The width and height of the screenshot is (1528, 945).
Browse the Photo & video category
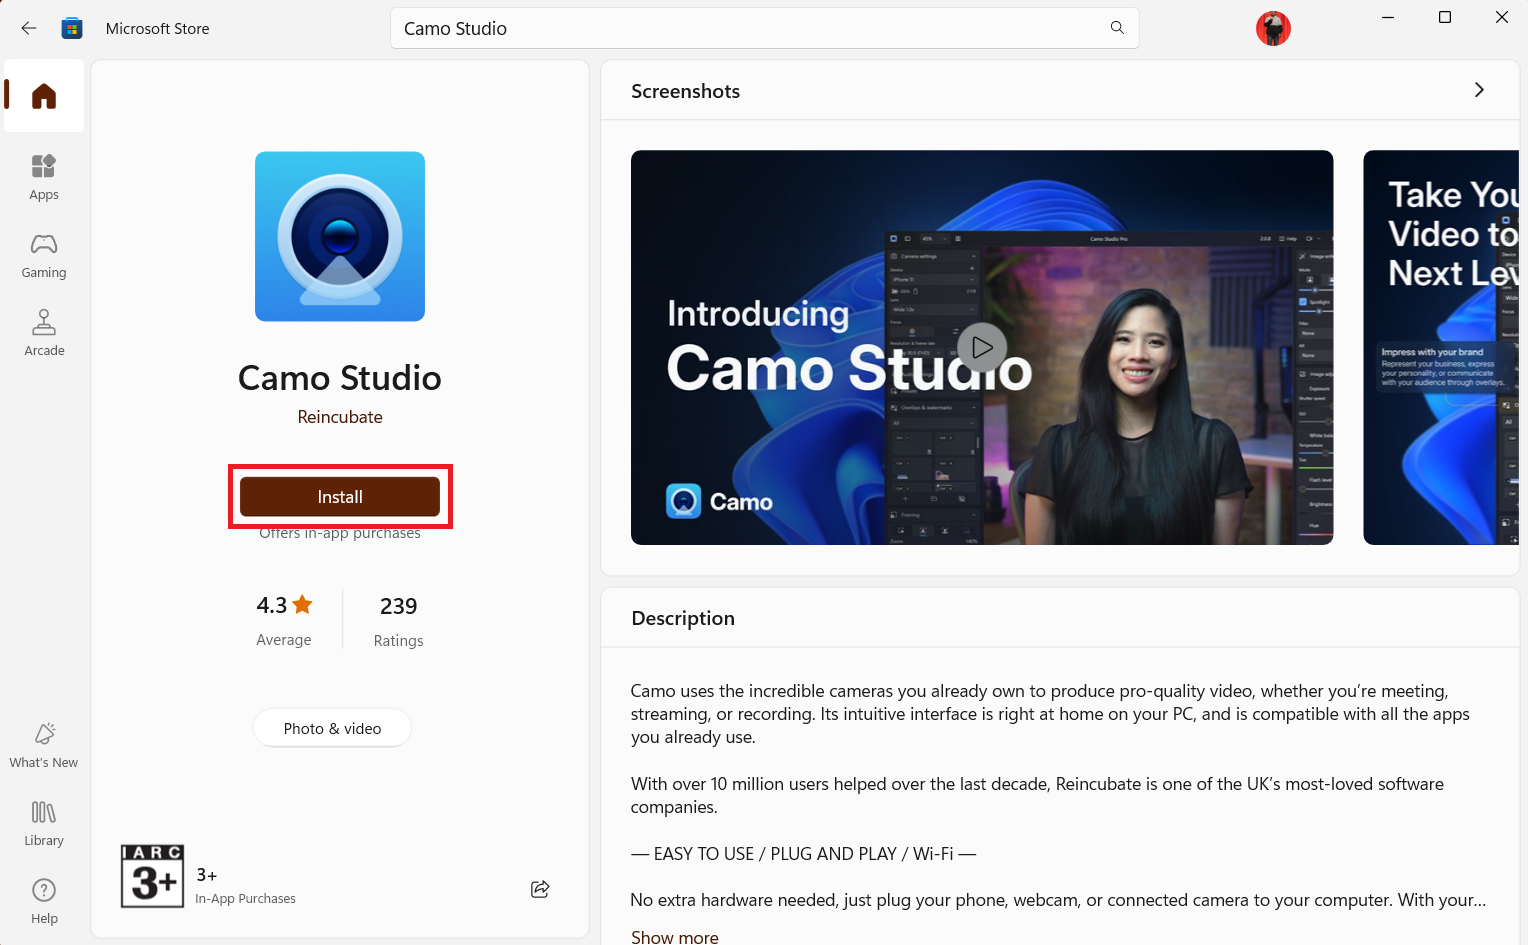point(332,728)
